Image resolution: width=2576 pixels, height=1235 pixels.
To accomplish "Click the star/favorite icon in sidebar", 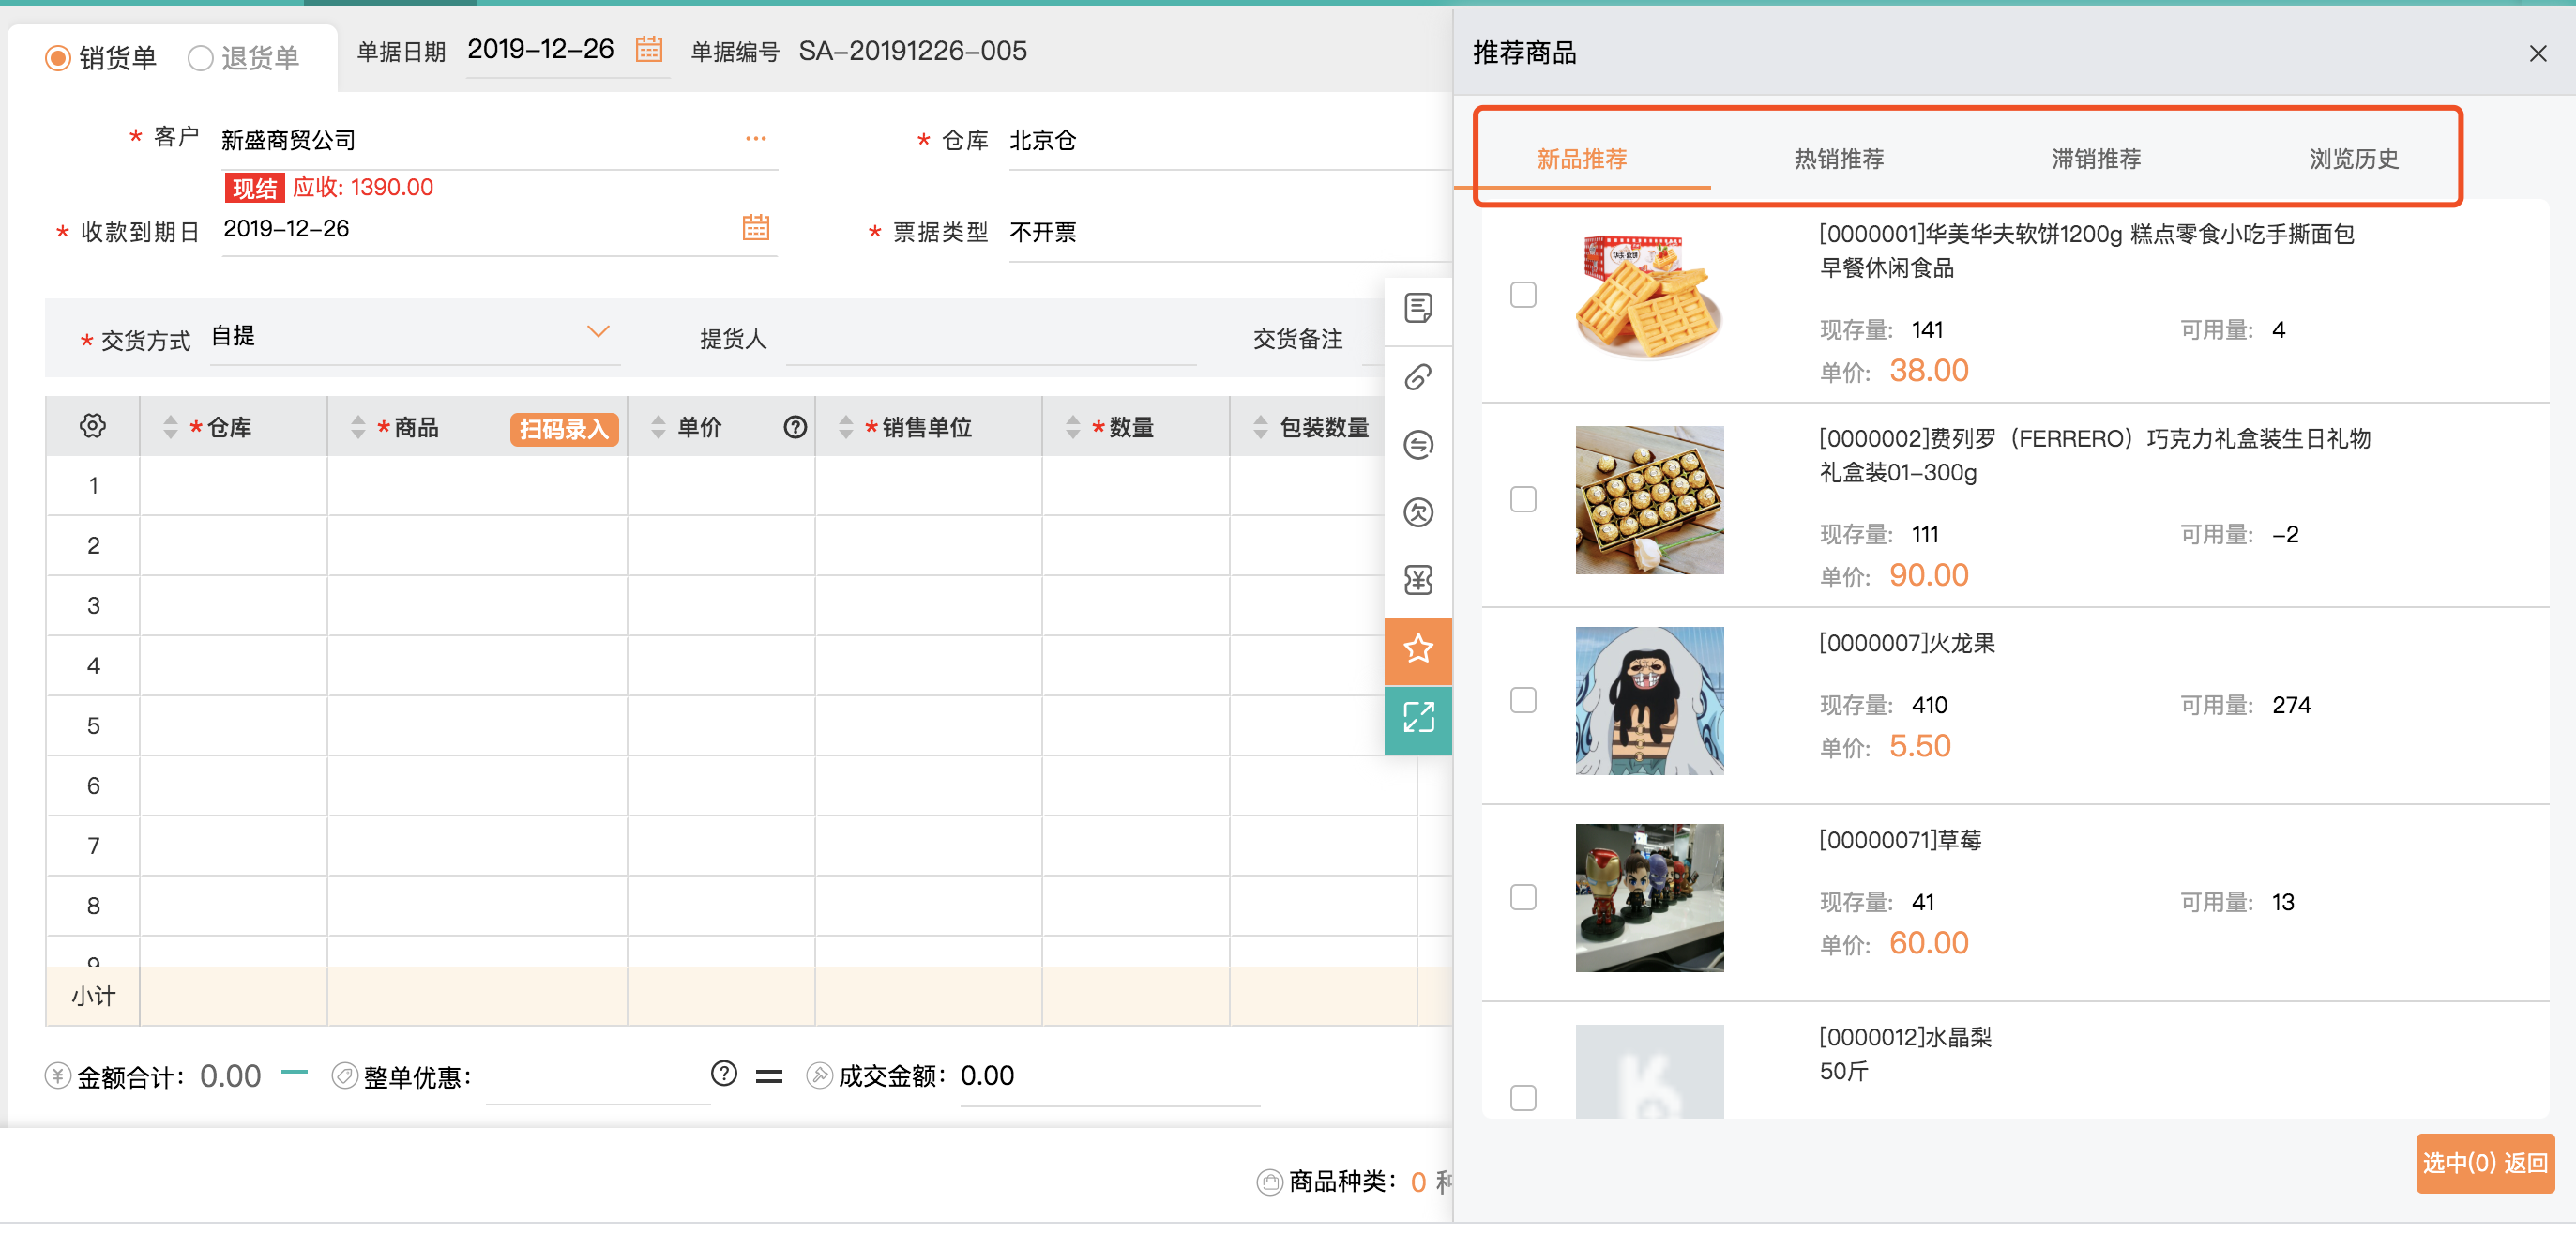I will 1417,648.
